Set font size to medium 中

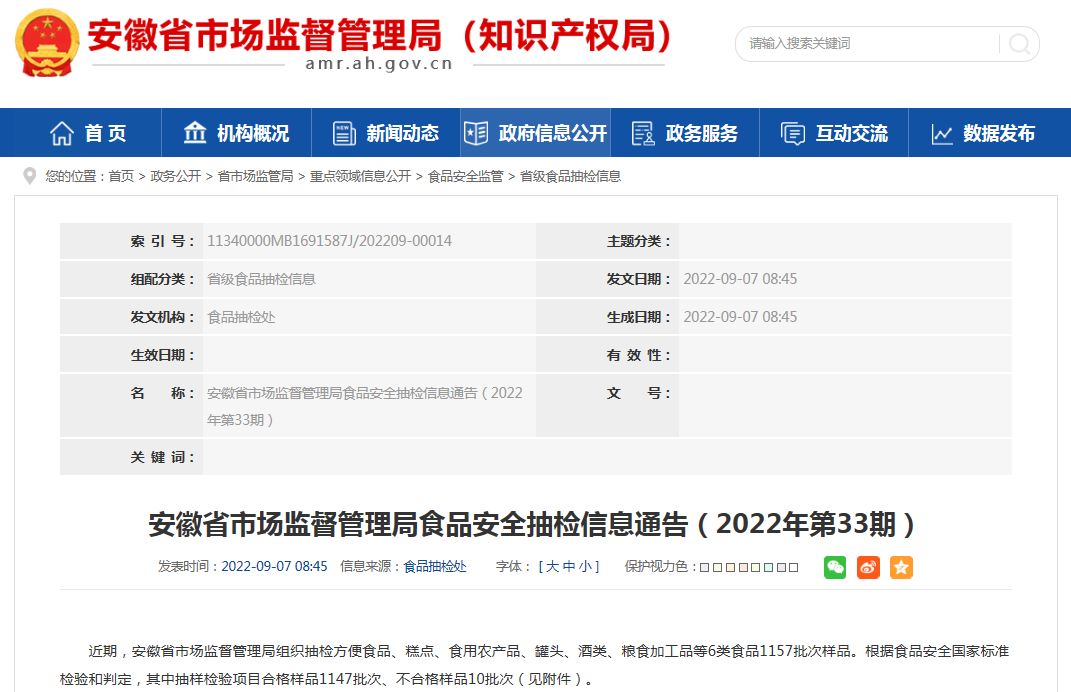[569, 567]
